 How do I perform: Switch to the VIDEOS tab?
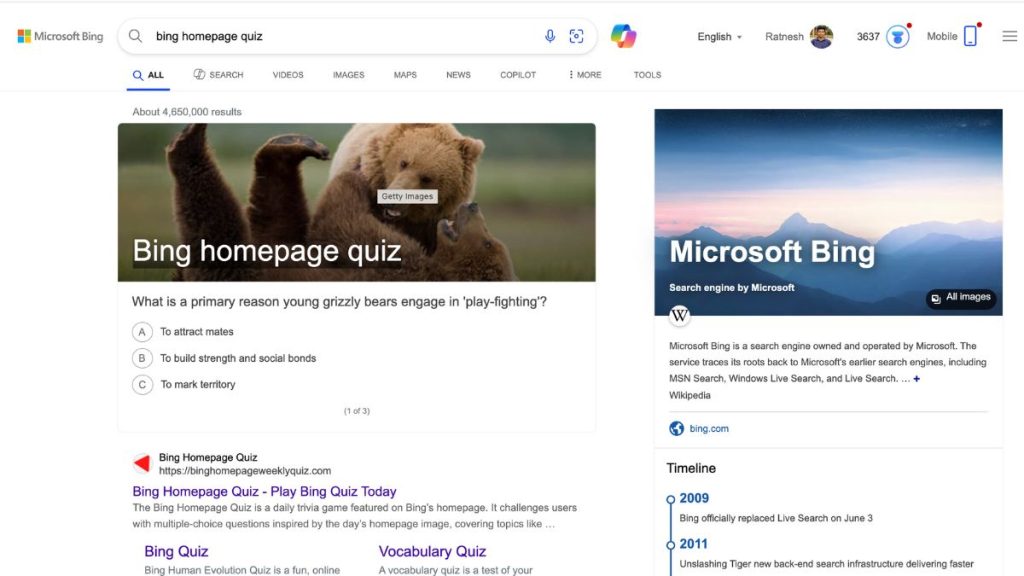(x=288, y=75)
